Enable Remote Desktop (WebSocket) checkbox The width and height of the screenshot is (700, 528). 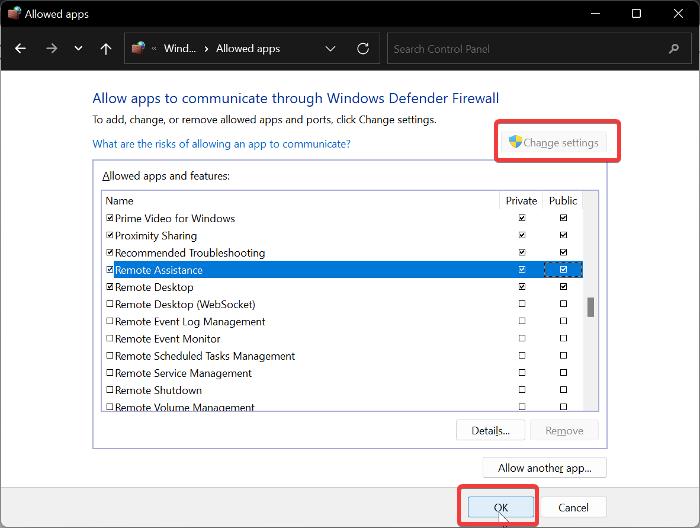[110, 304]
